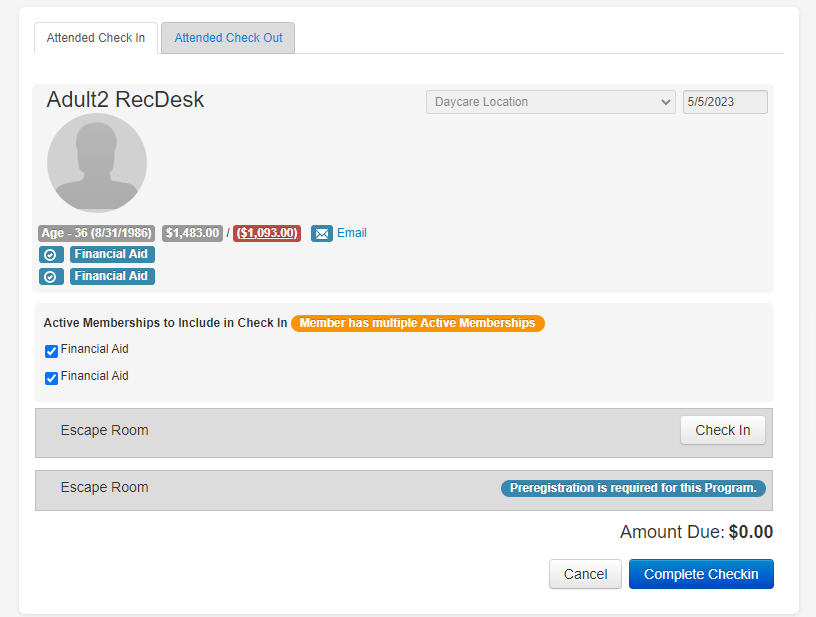The image size is (816, 617).
Task: Click the Check In button for Escape Room
Action: click(x=722, y=430)
